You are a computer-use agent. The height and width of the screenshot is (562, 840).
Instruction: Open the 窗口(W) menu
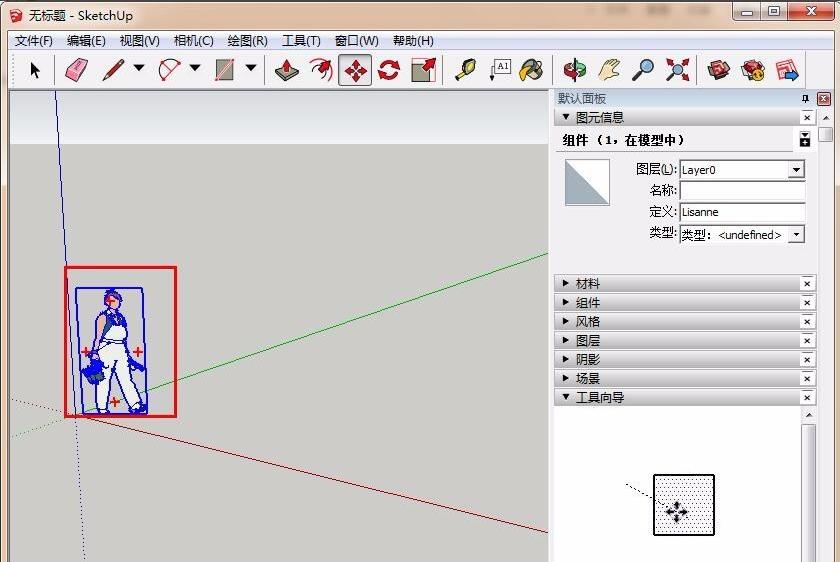[x=356, y=41]
